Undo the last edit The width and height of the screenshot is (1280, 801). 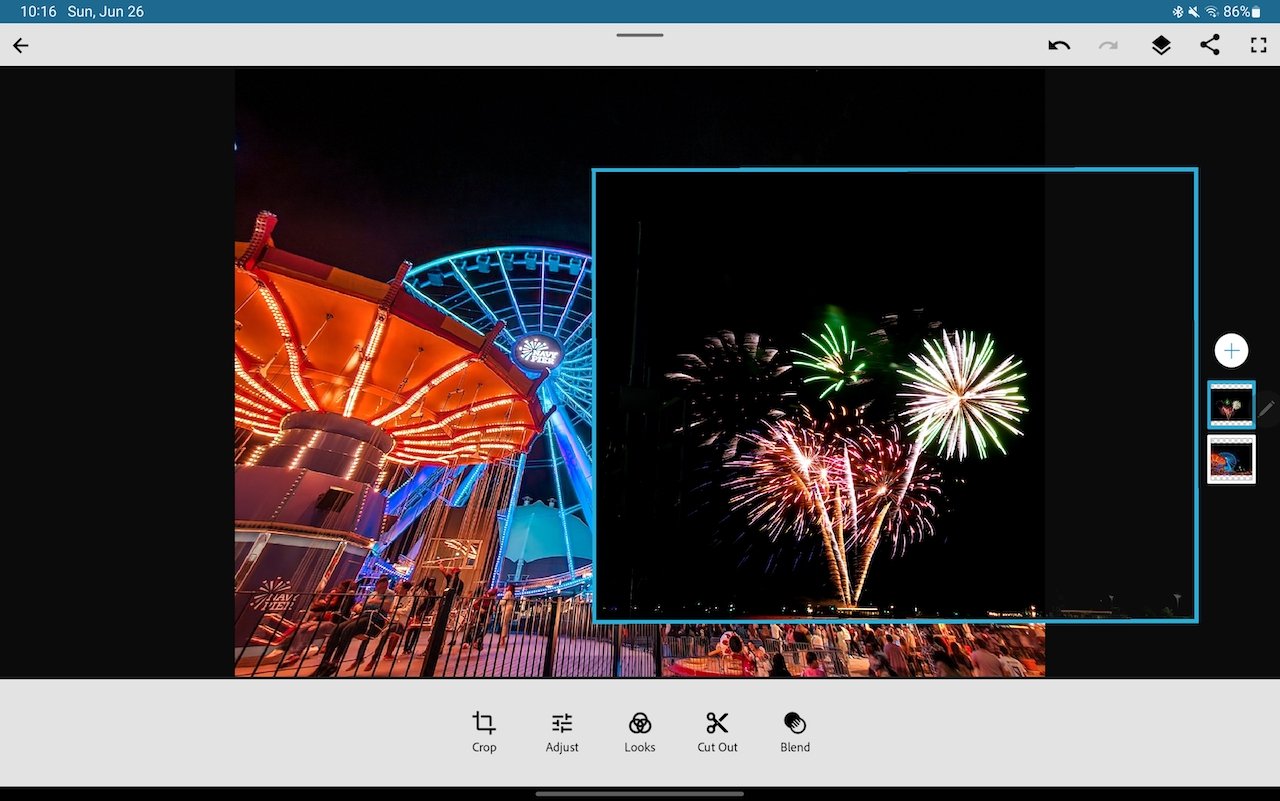click(x=1059, y=45)
